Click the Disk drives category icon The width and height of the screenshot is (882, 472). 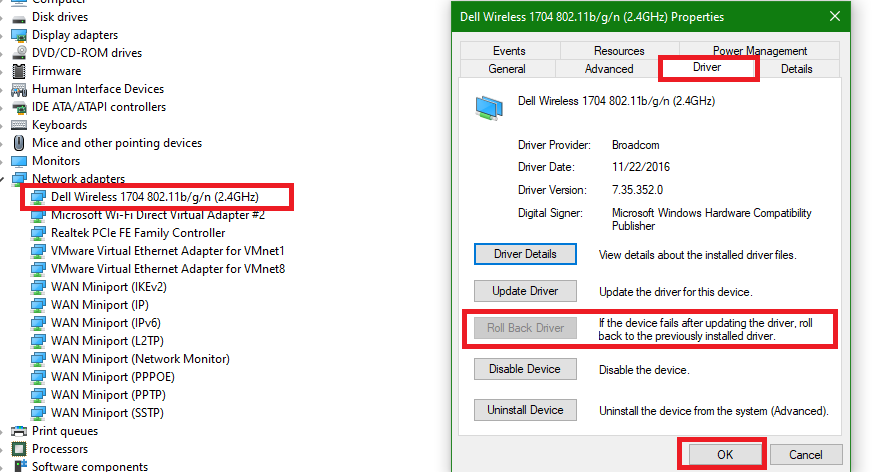(x=19, y=19)
